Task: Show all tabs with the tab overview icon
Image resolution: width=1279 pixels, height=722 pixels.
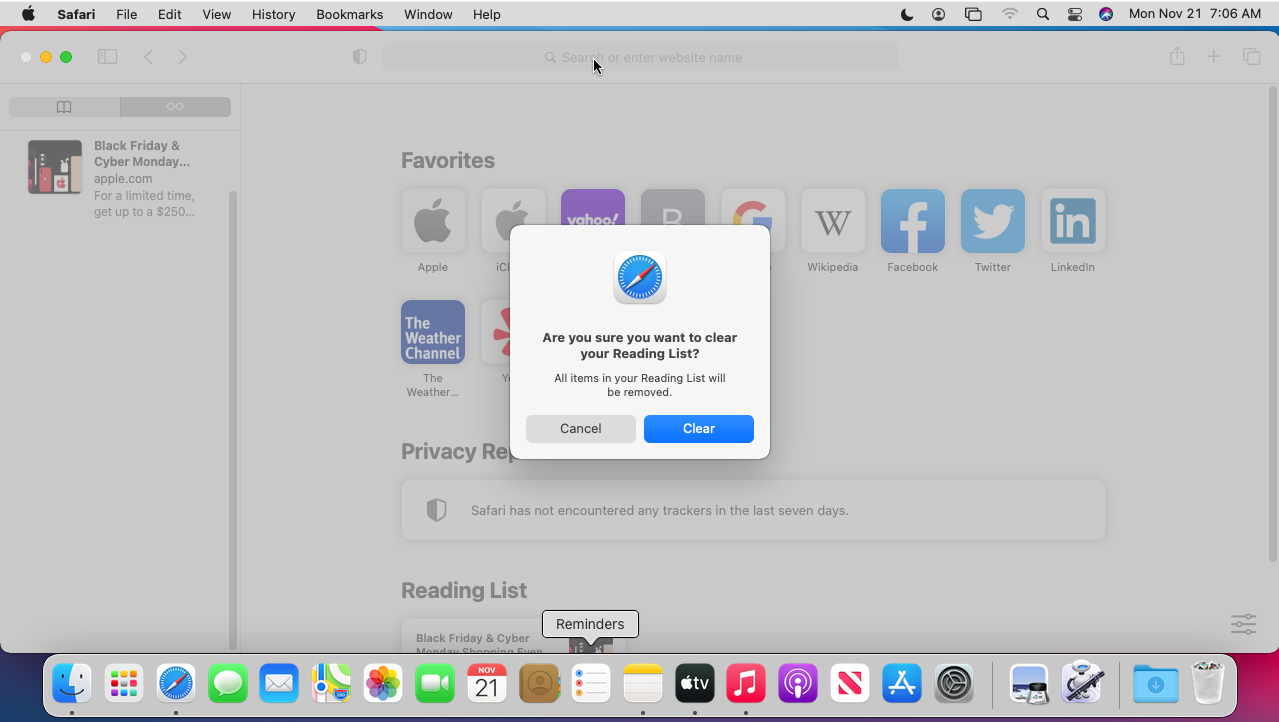Action: click(x=1251, y=57)
